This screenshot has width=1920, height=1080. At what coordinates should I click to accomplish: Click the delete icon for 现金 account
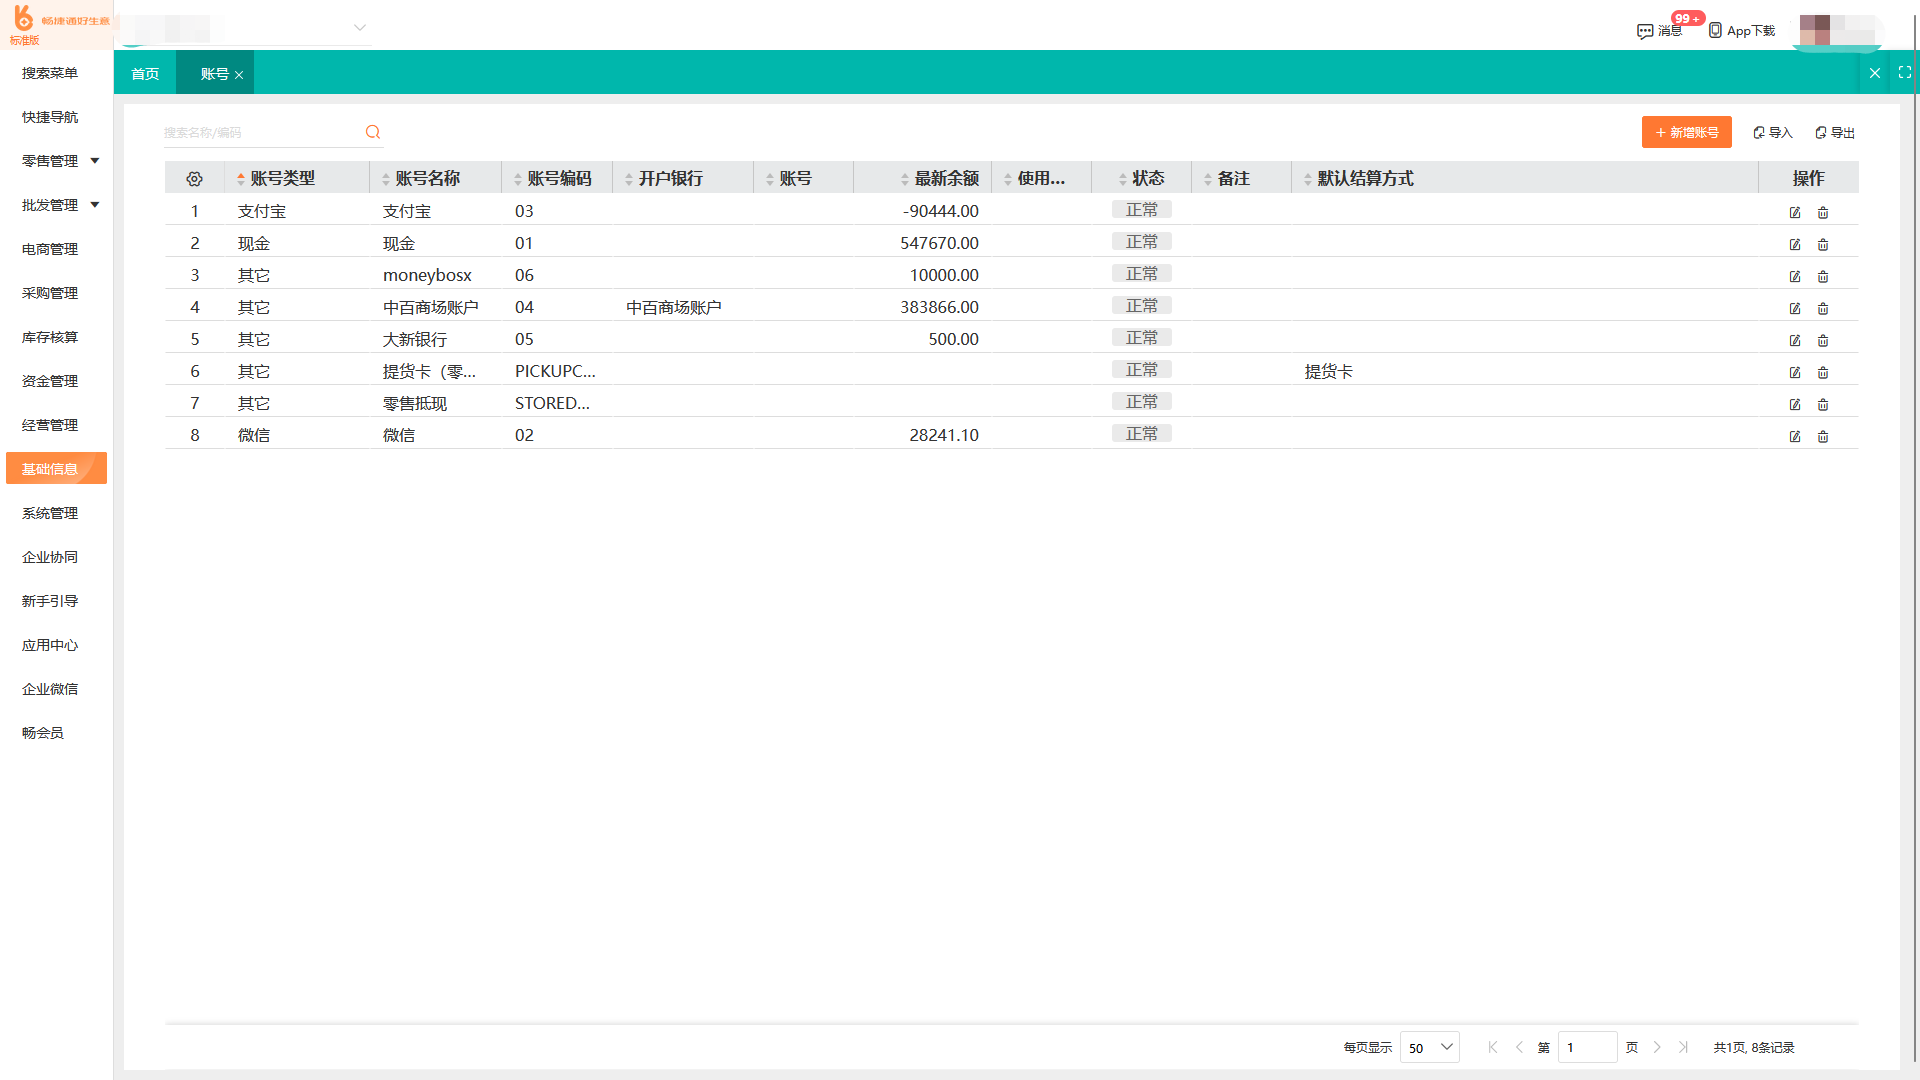coord(1824,243)
